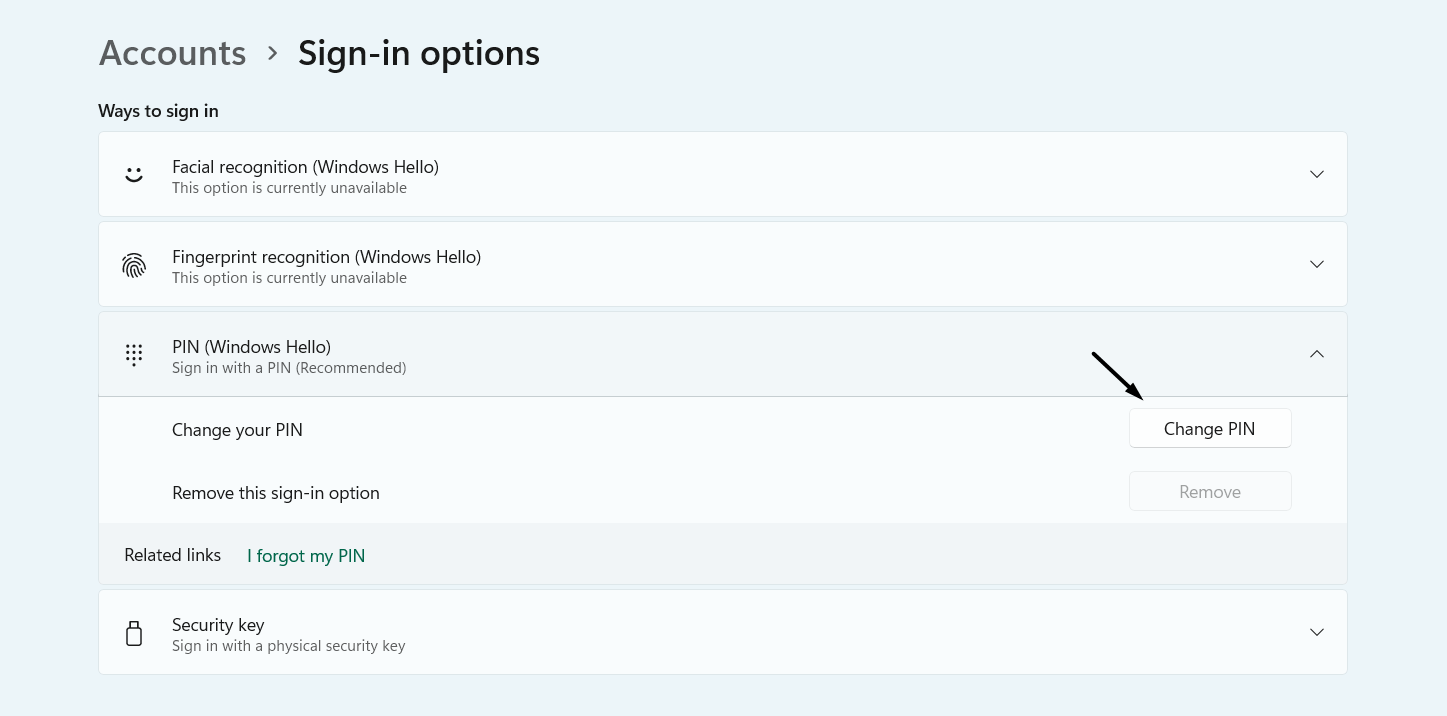This screenshot has height=716, width=1447.
Task: Click the disabled Remove button
Action: (x=1209, y=491)
